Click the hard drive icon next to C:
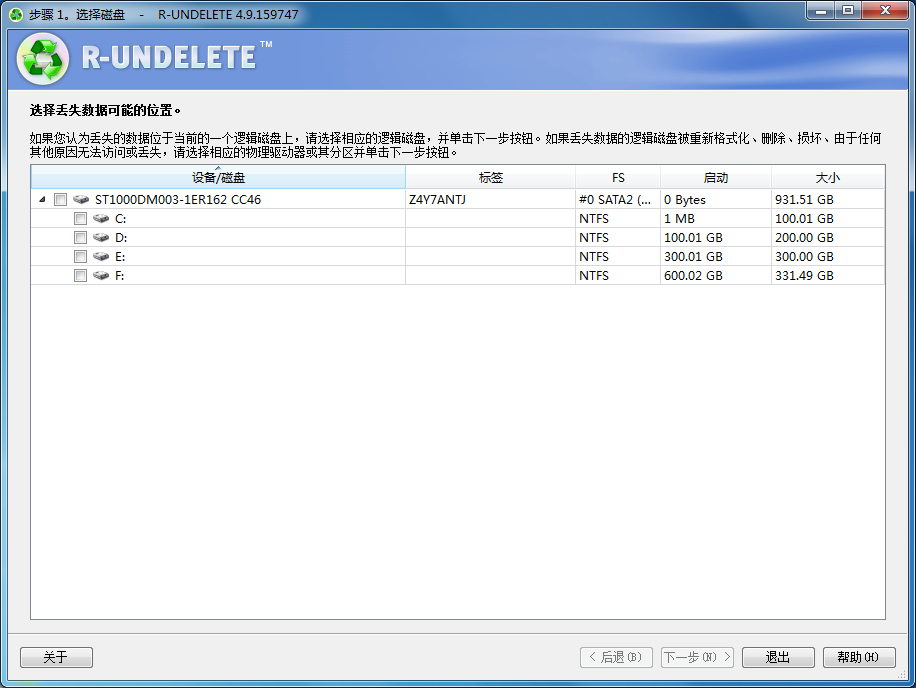The width and height of the screenshot is (916, 688). 101,218
